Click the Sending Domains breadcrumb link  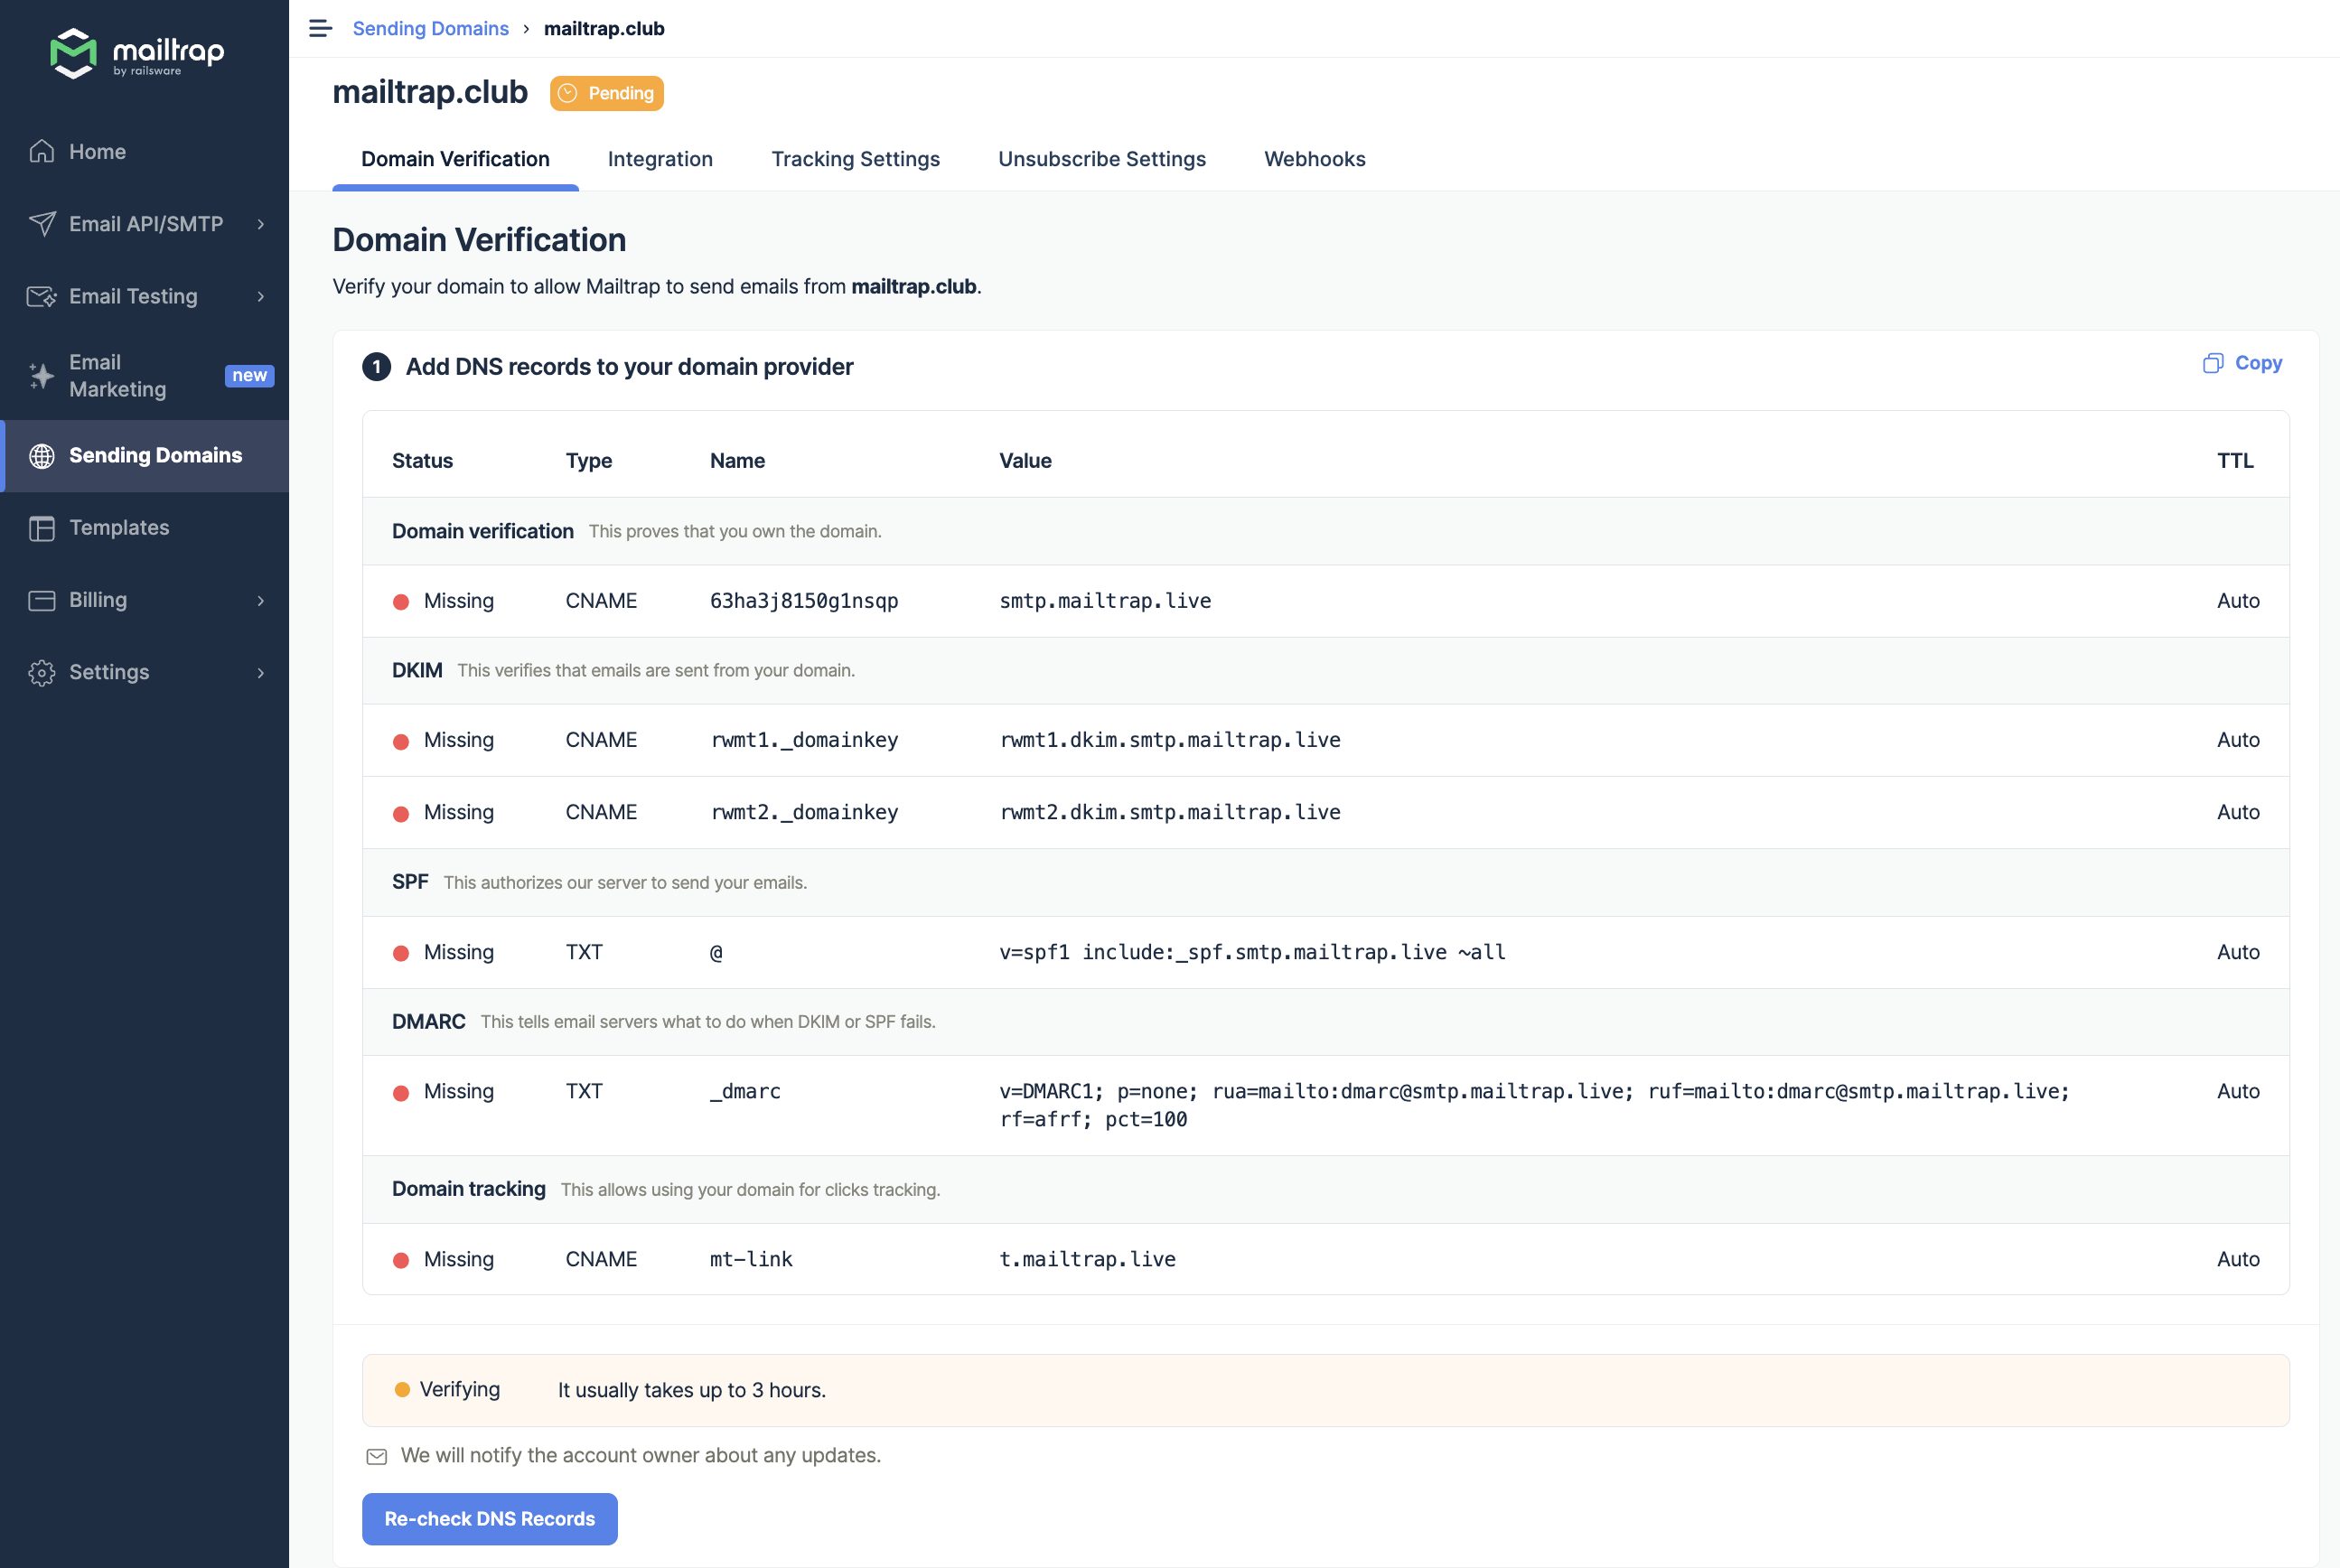pos(431,26)
